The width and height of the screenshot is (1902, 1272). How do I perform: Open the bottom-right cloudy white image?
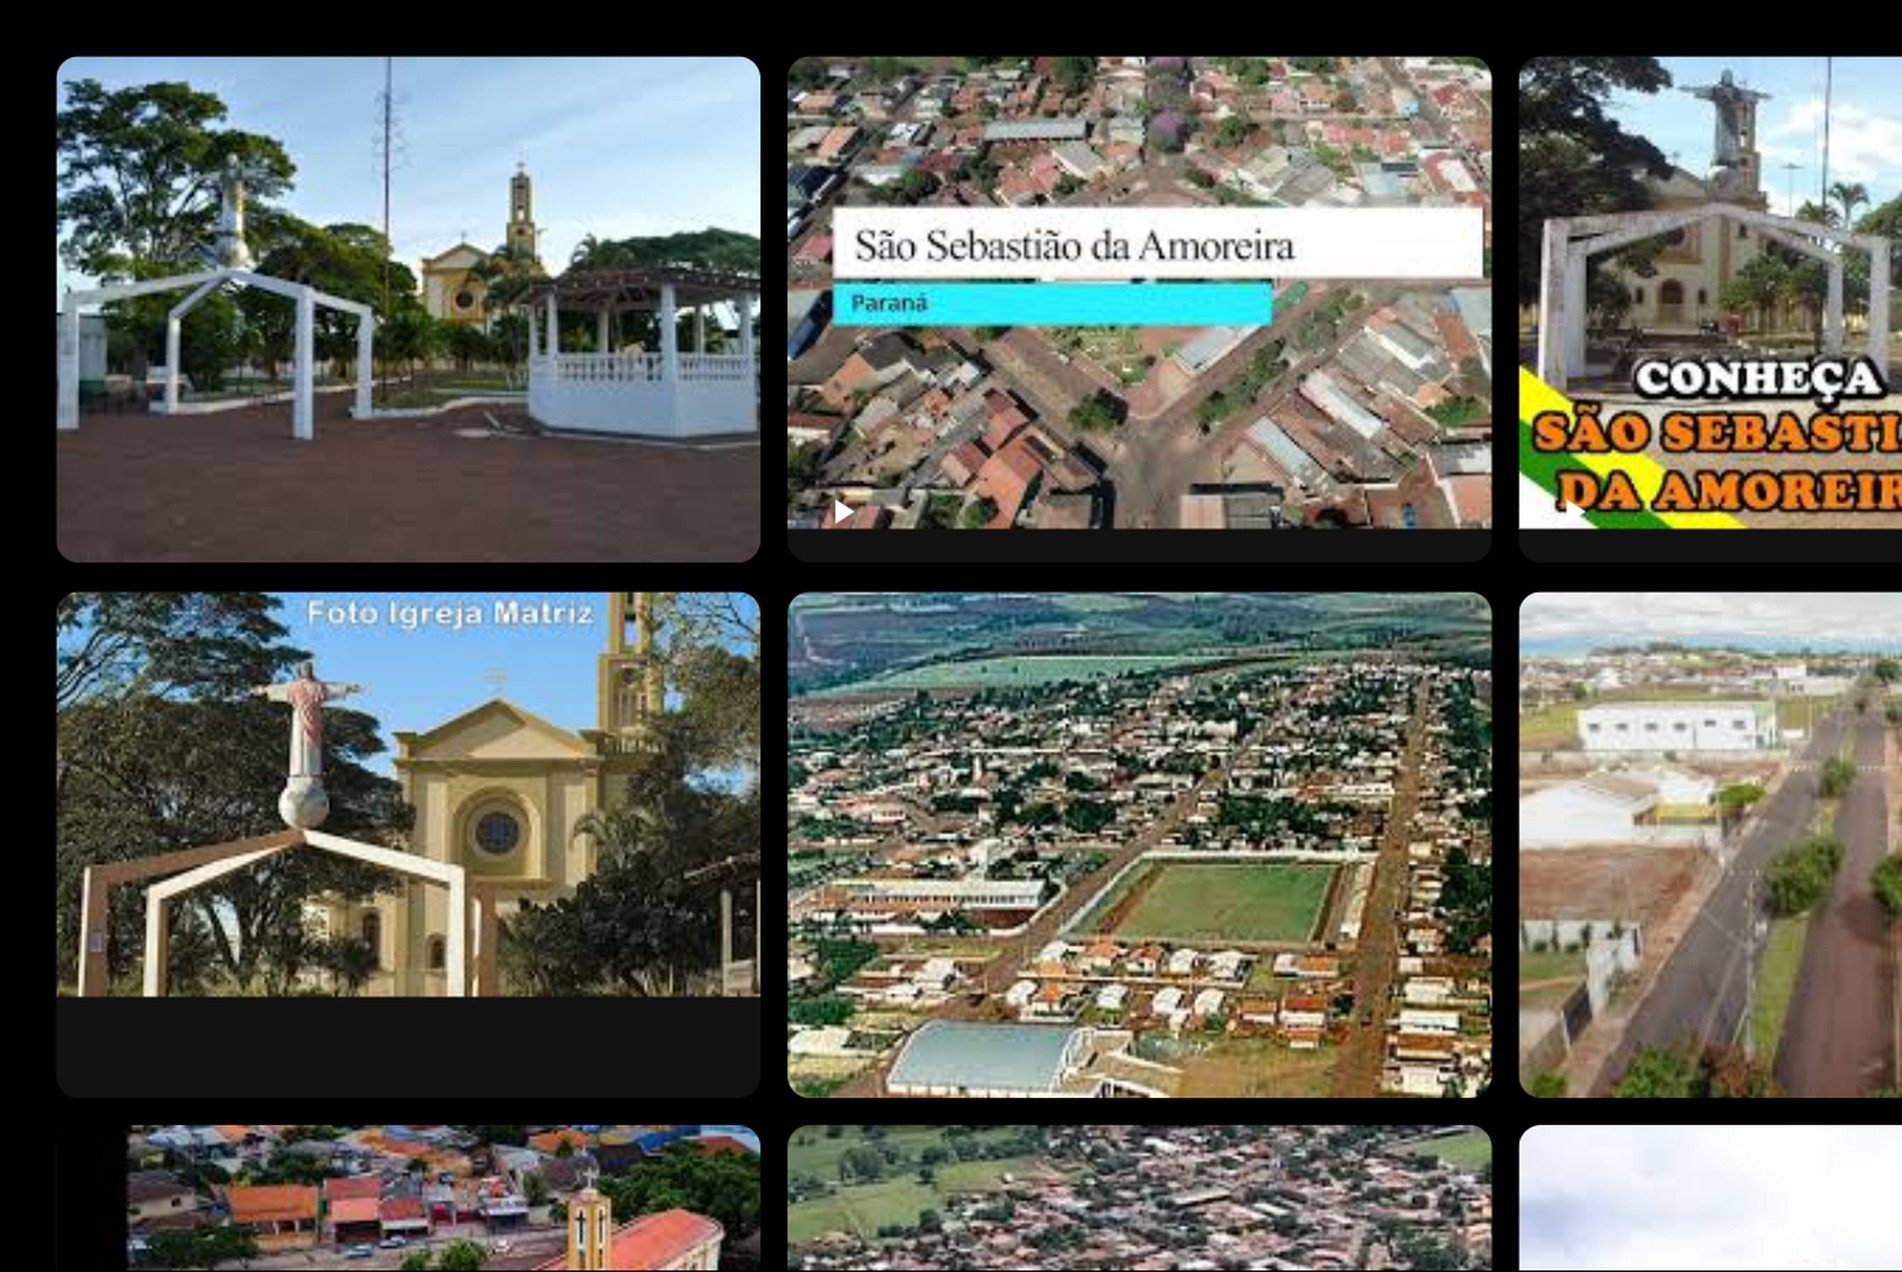[1710, 1198]
